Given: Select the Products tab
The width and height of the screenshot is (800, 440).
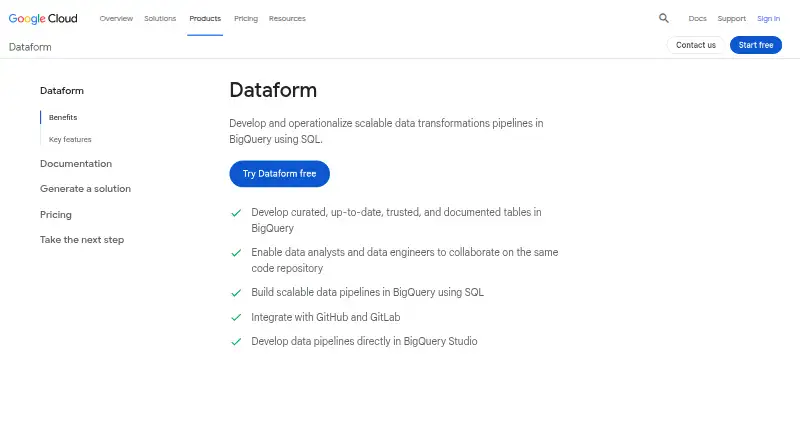Looking at the screenshot, I should point(205,18).
